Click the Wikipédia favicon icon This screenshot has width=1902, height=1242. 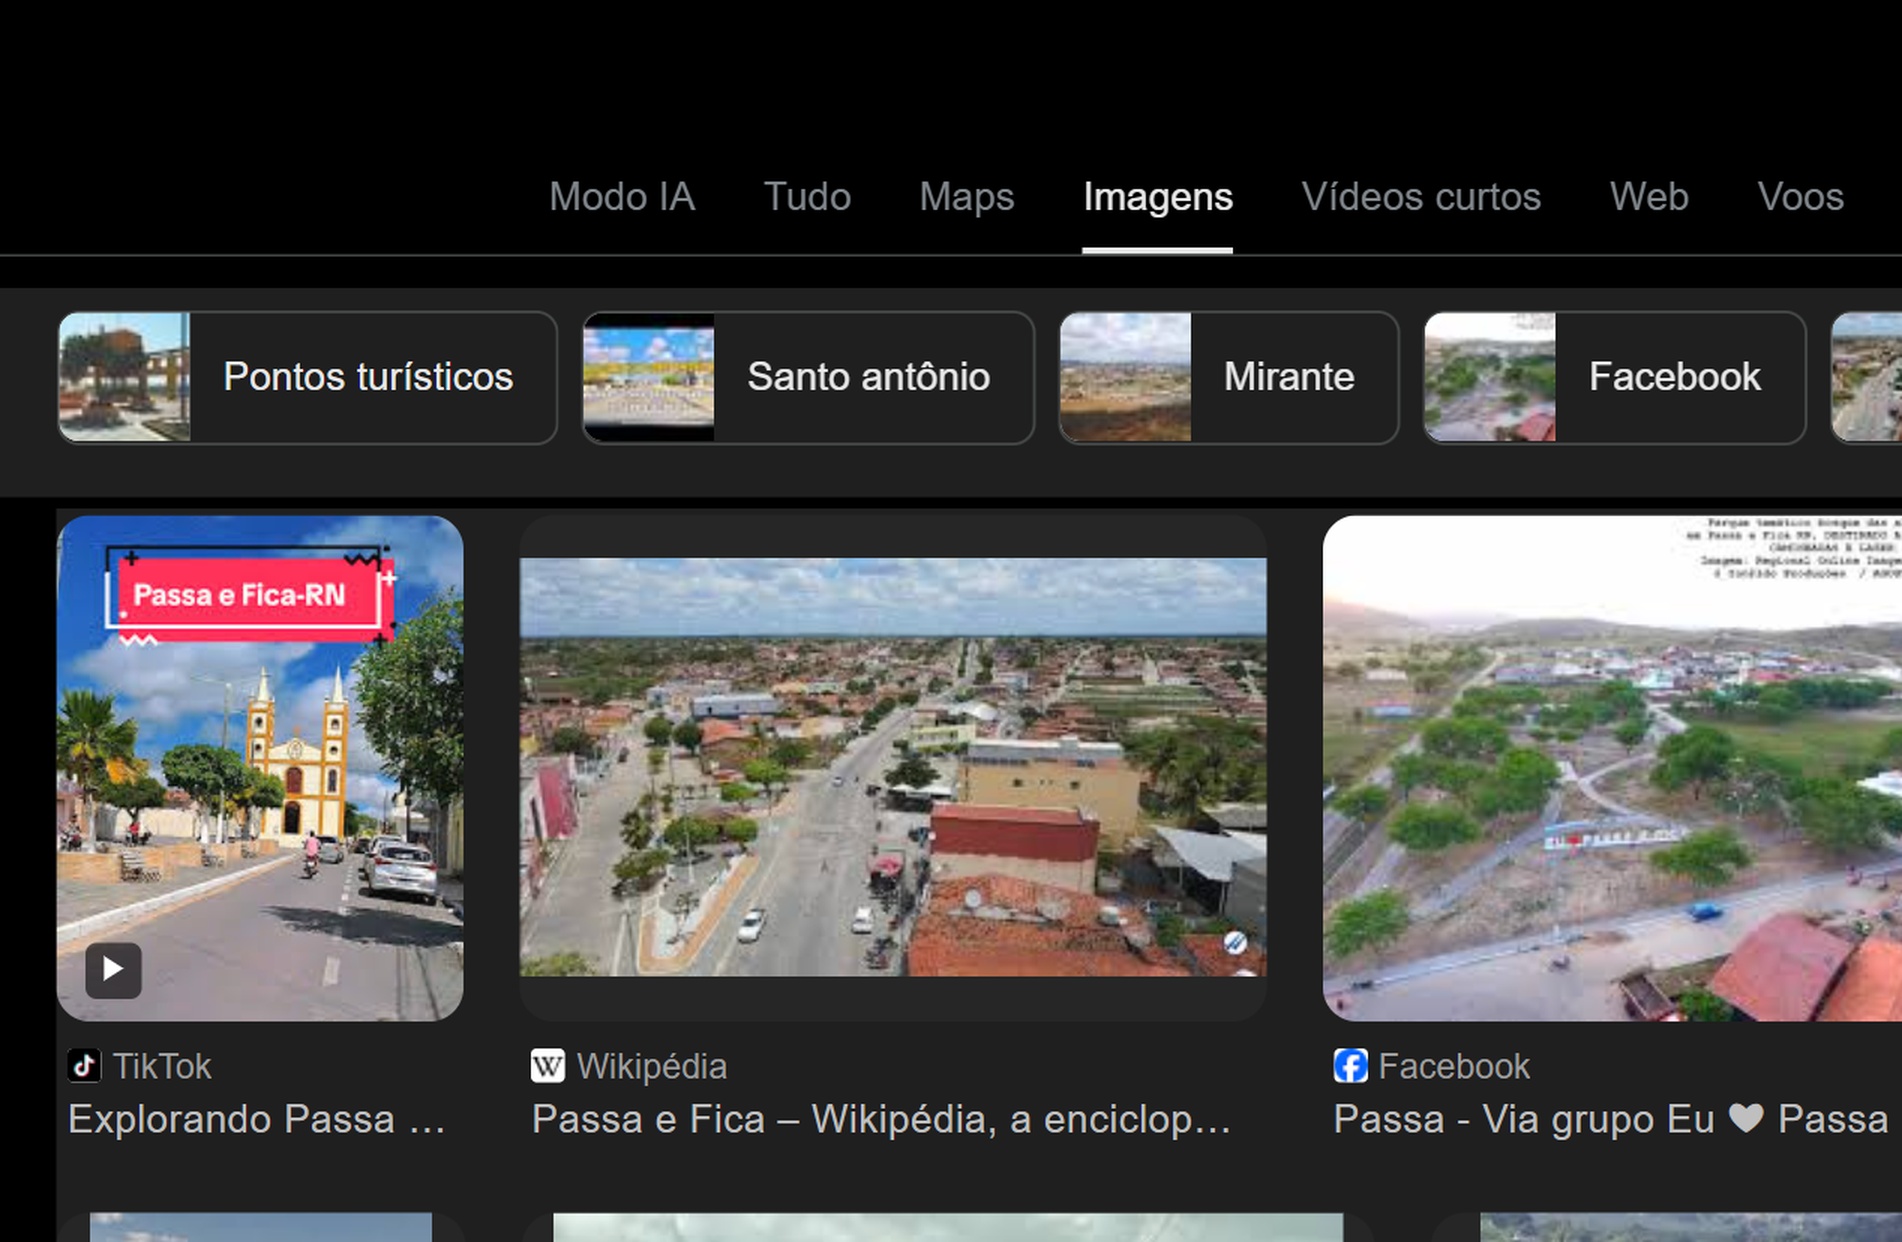click(x=547, y=1066)
